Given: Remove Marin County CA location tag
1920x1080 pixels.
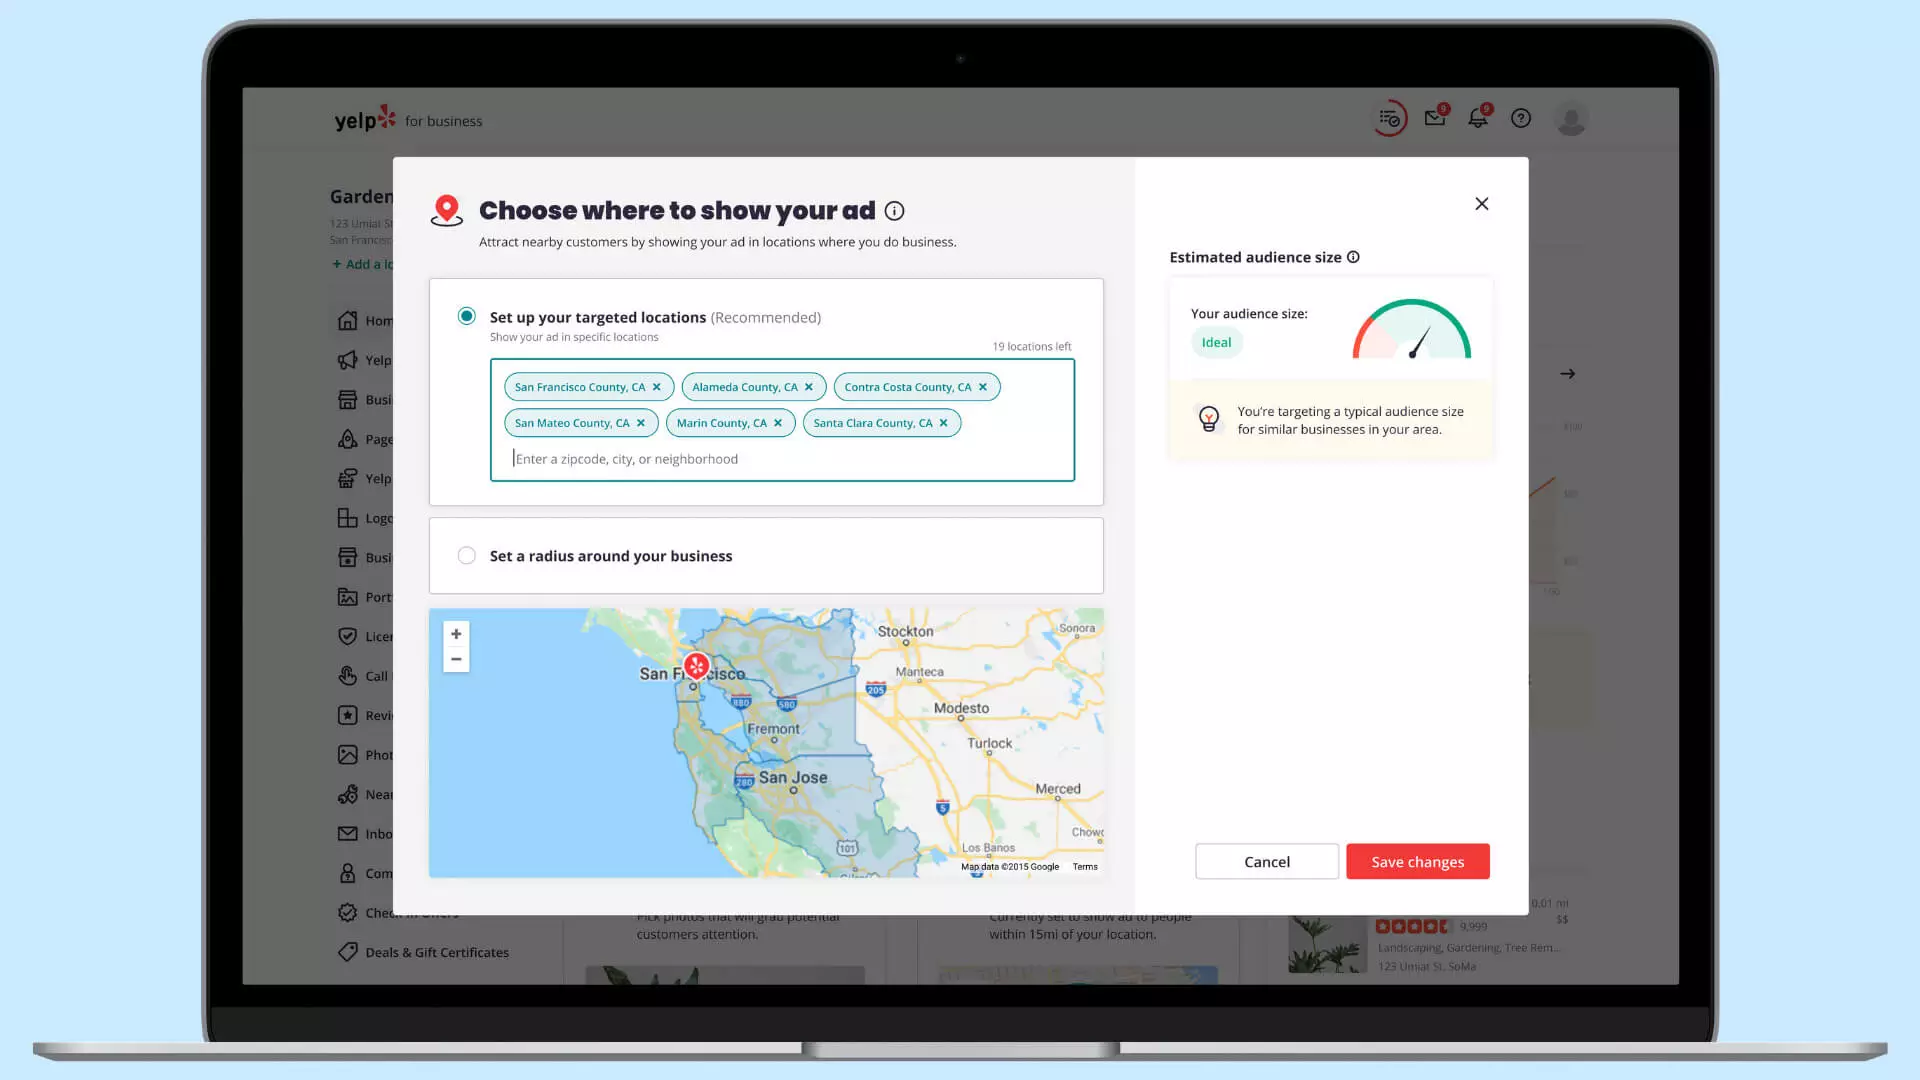Looking at the screenshot, I should pyautogui.click(x=777, y=422).
